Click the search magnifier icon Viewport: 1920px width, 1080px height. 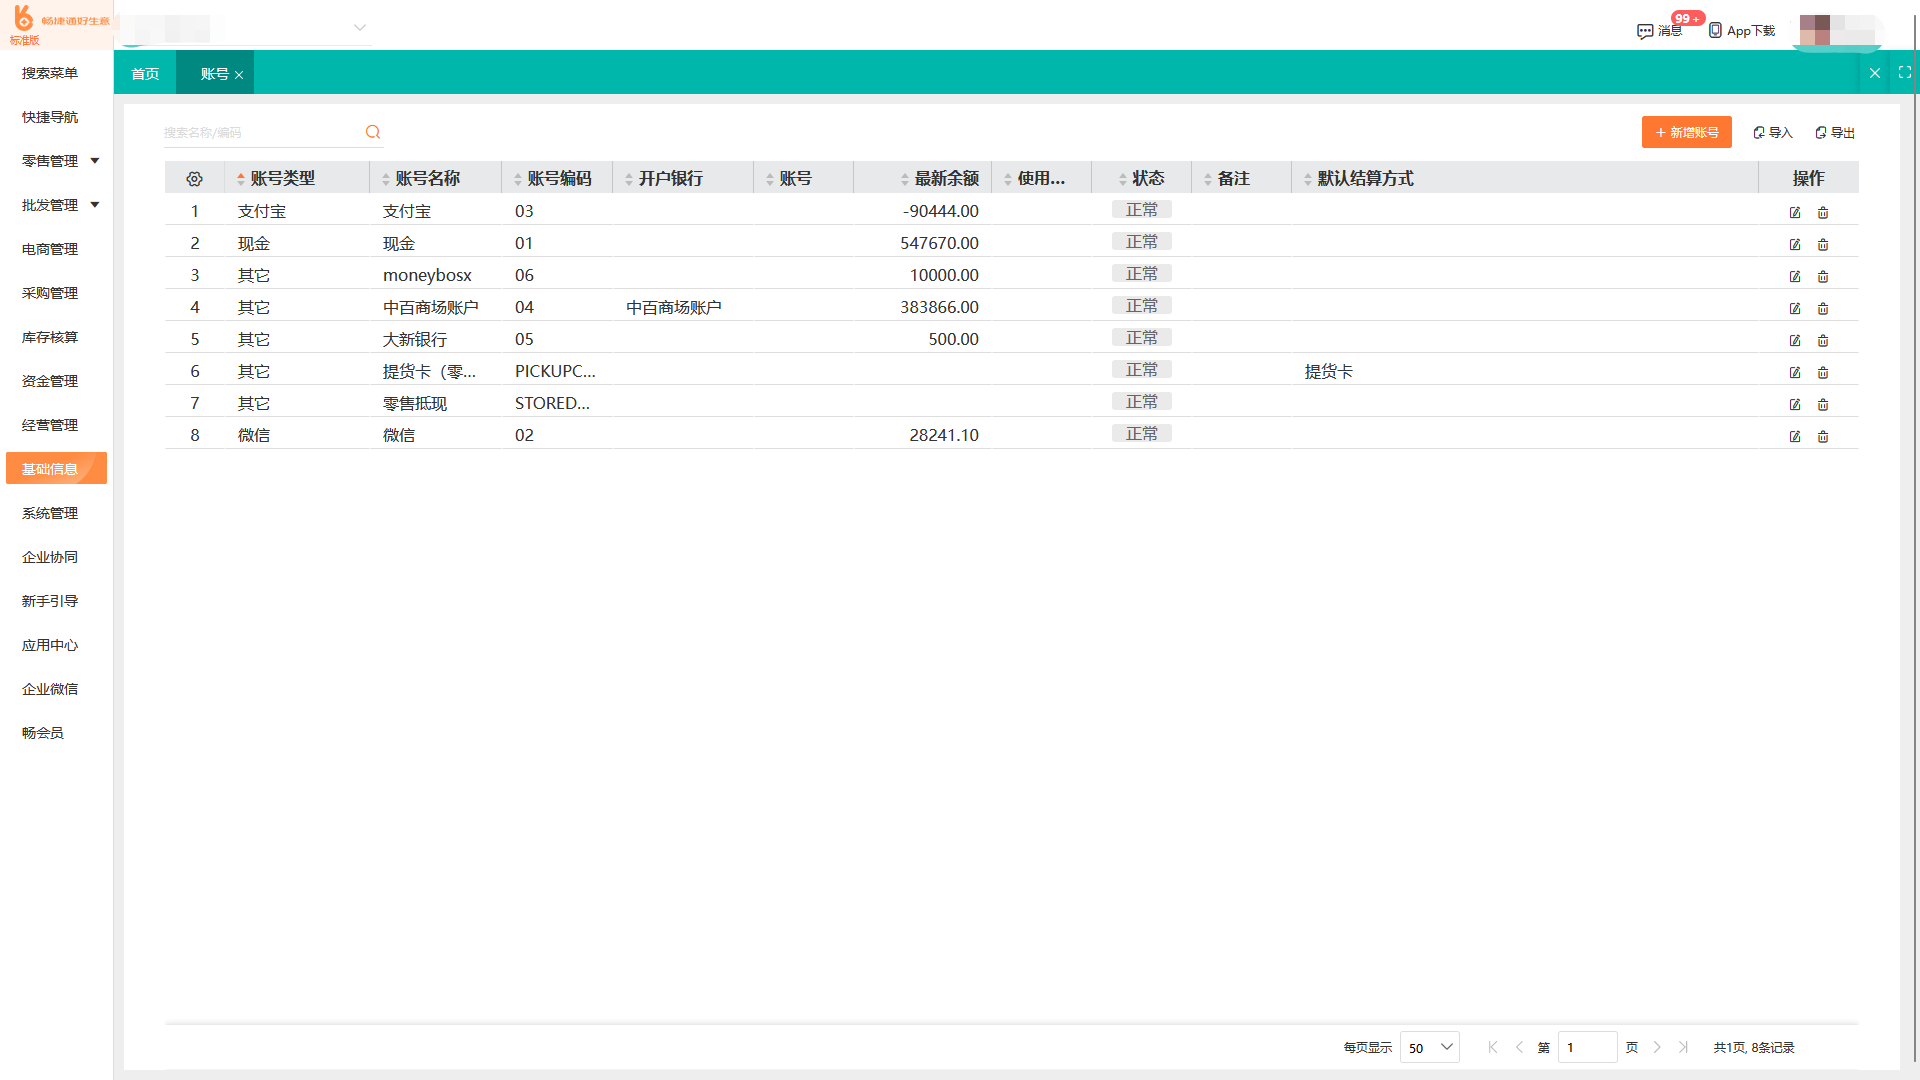coord(373,132)
